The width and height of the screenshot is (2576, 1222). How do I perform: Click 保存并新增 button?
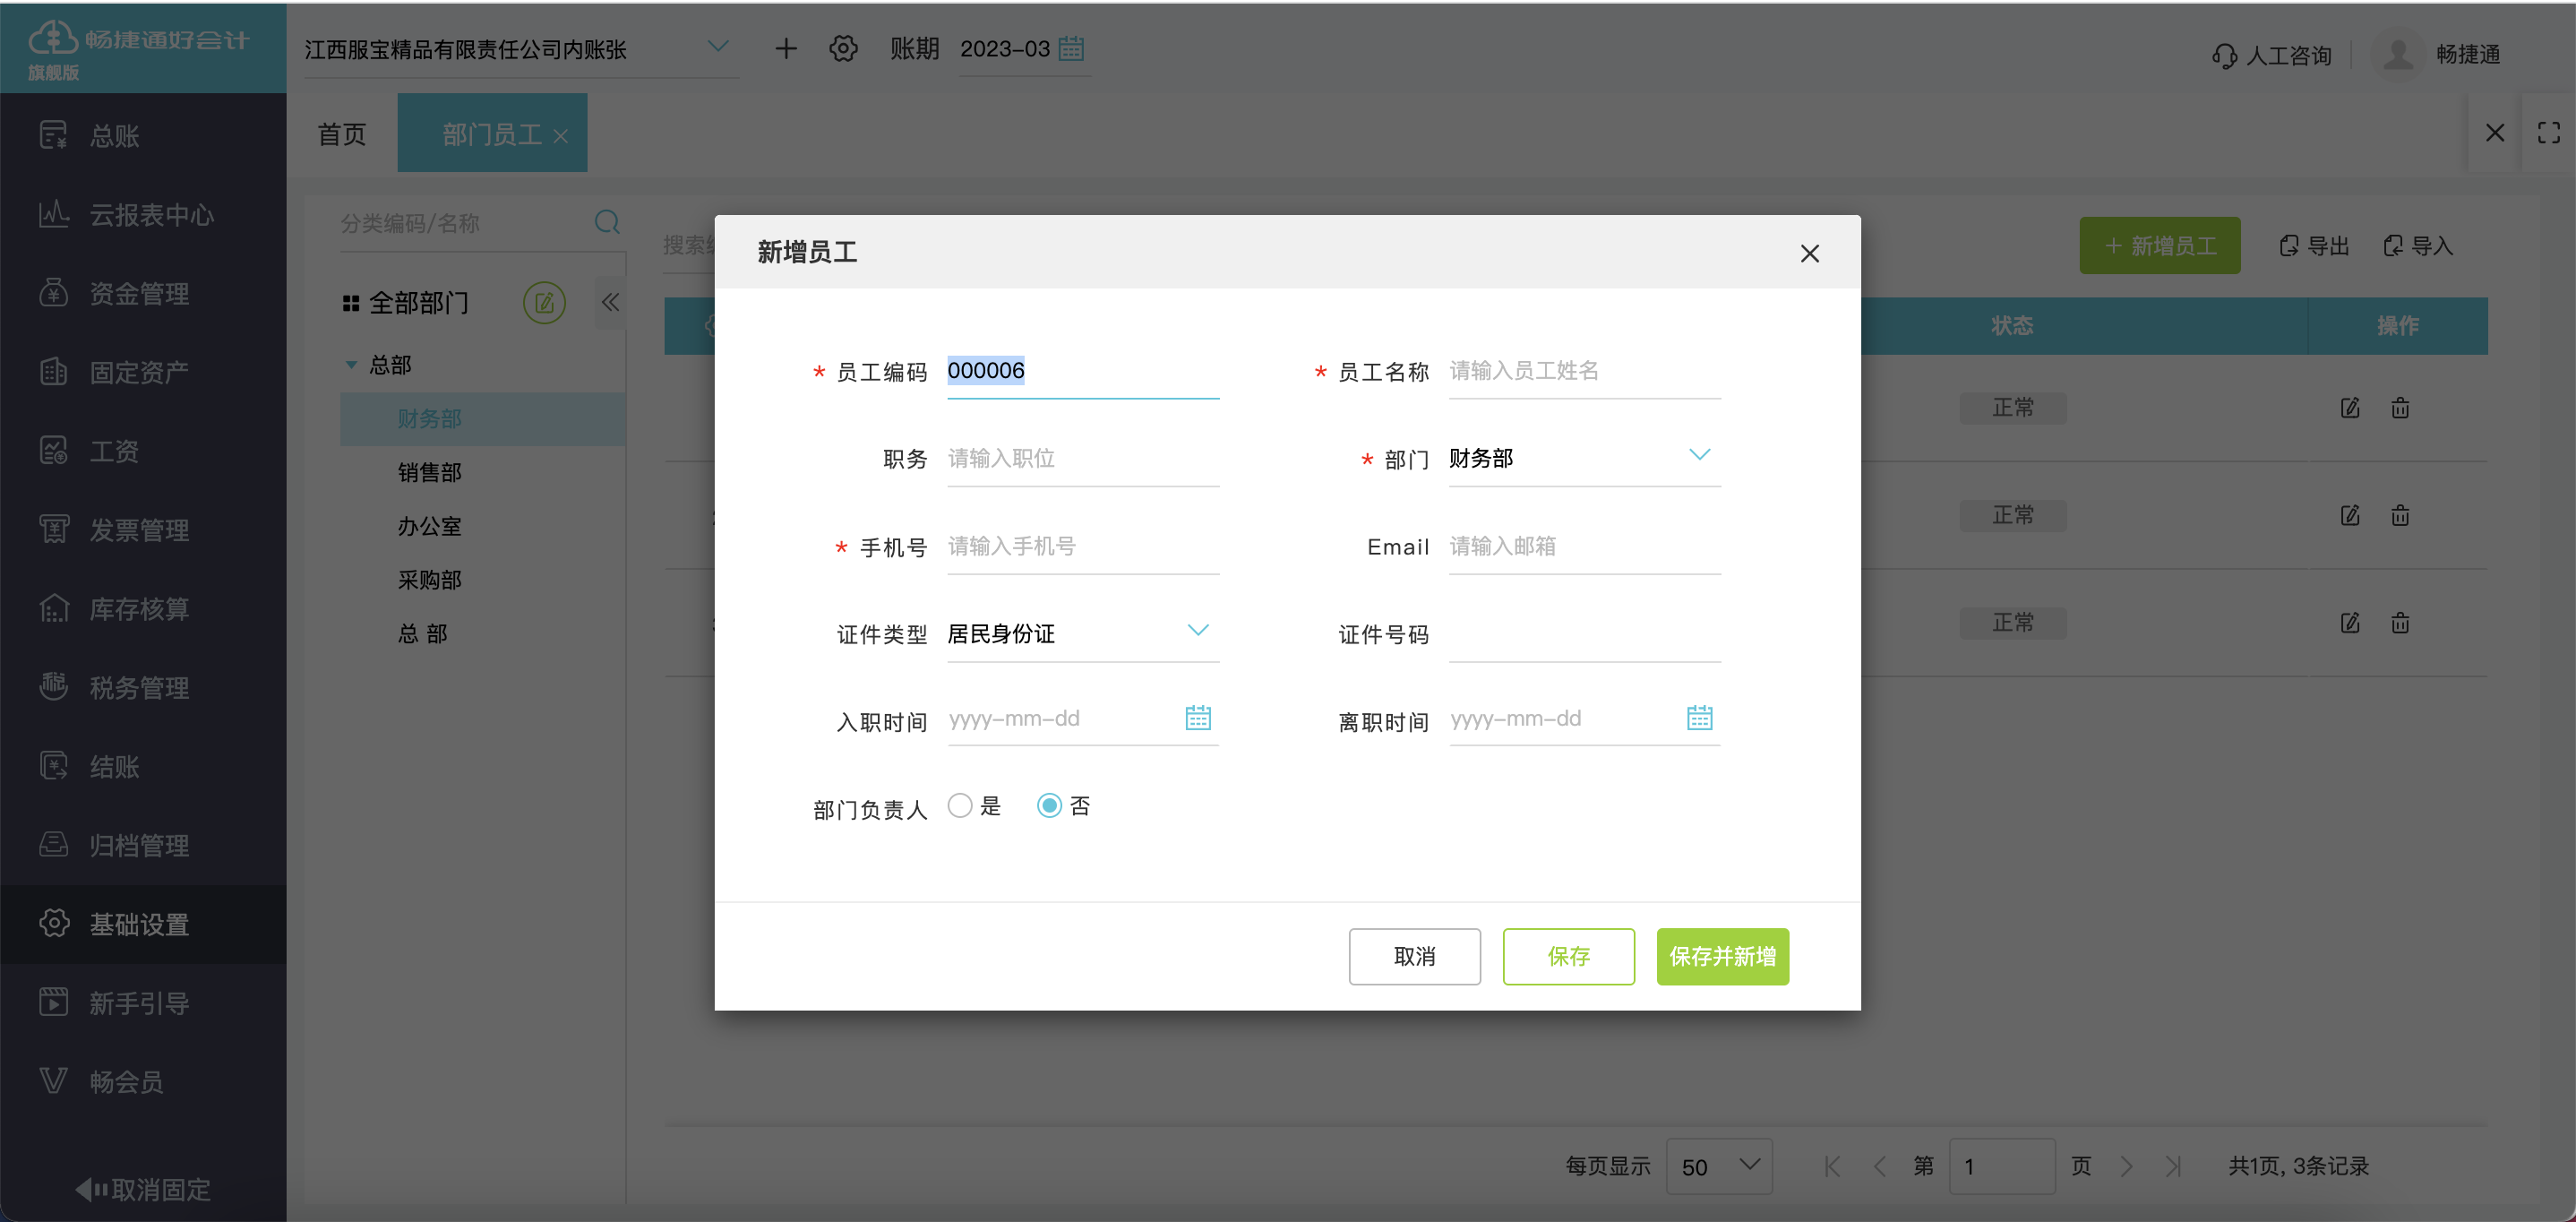coord(1723,954)
